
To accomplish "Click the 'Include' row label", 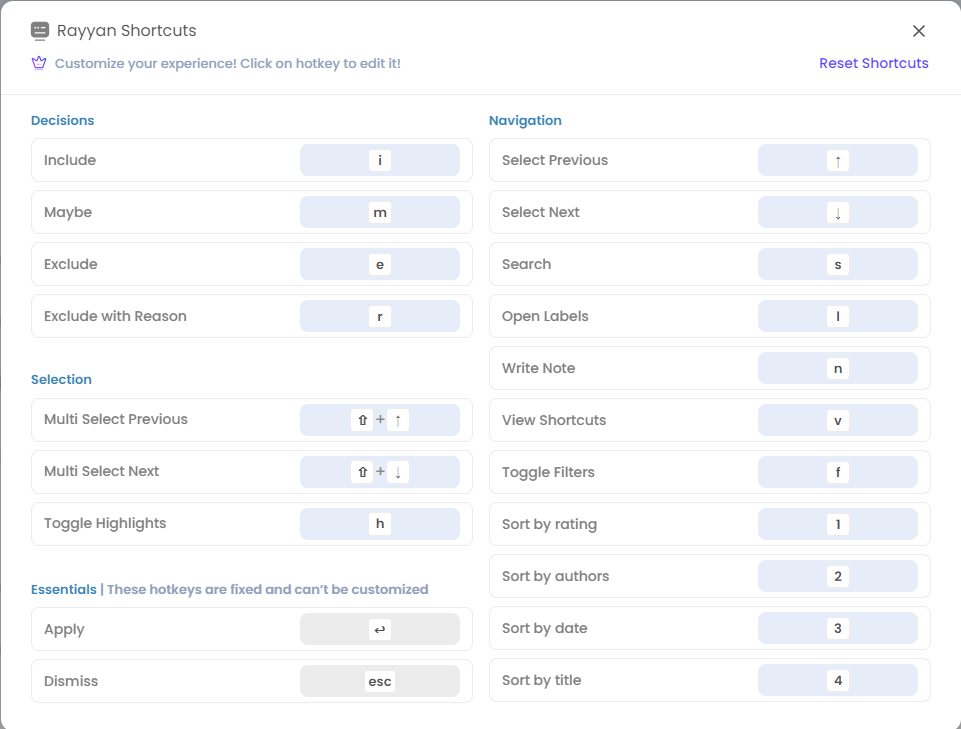I will (x=70, y=160).
